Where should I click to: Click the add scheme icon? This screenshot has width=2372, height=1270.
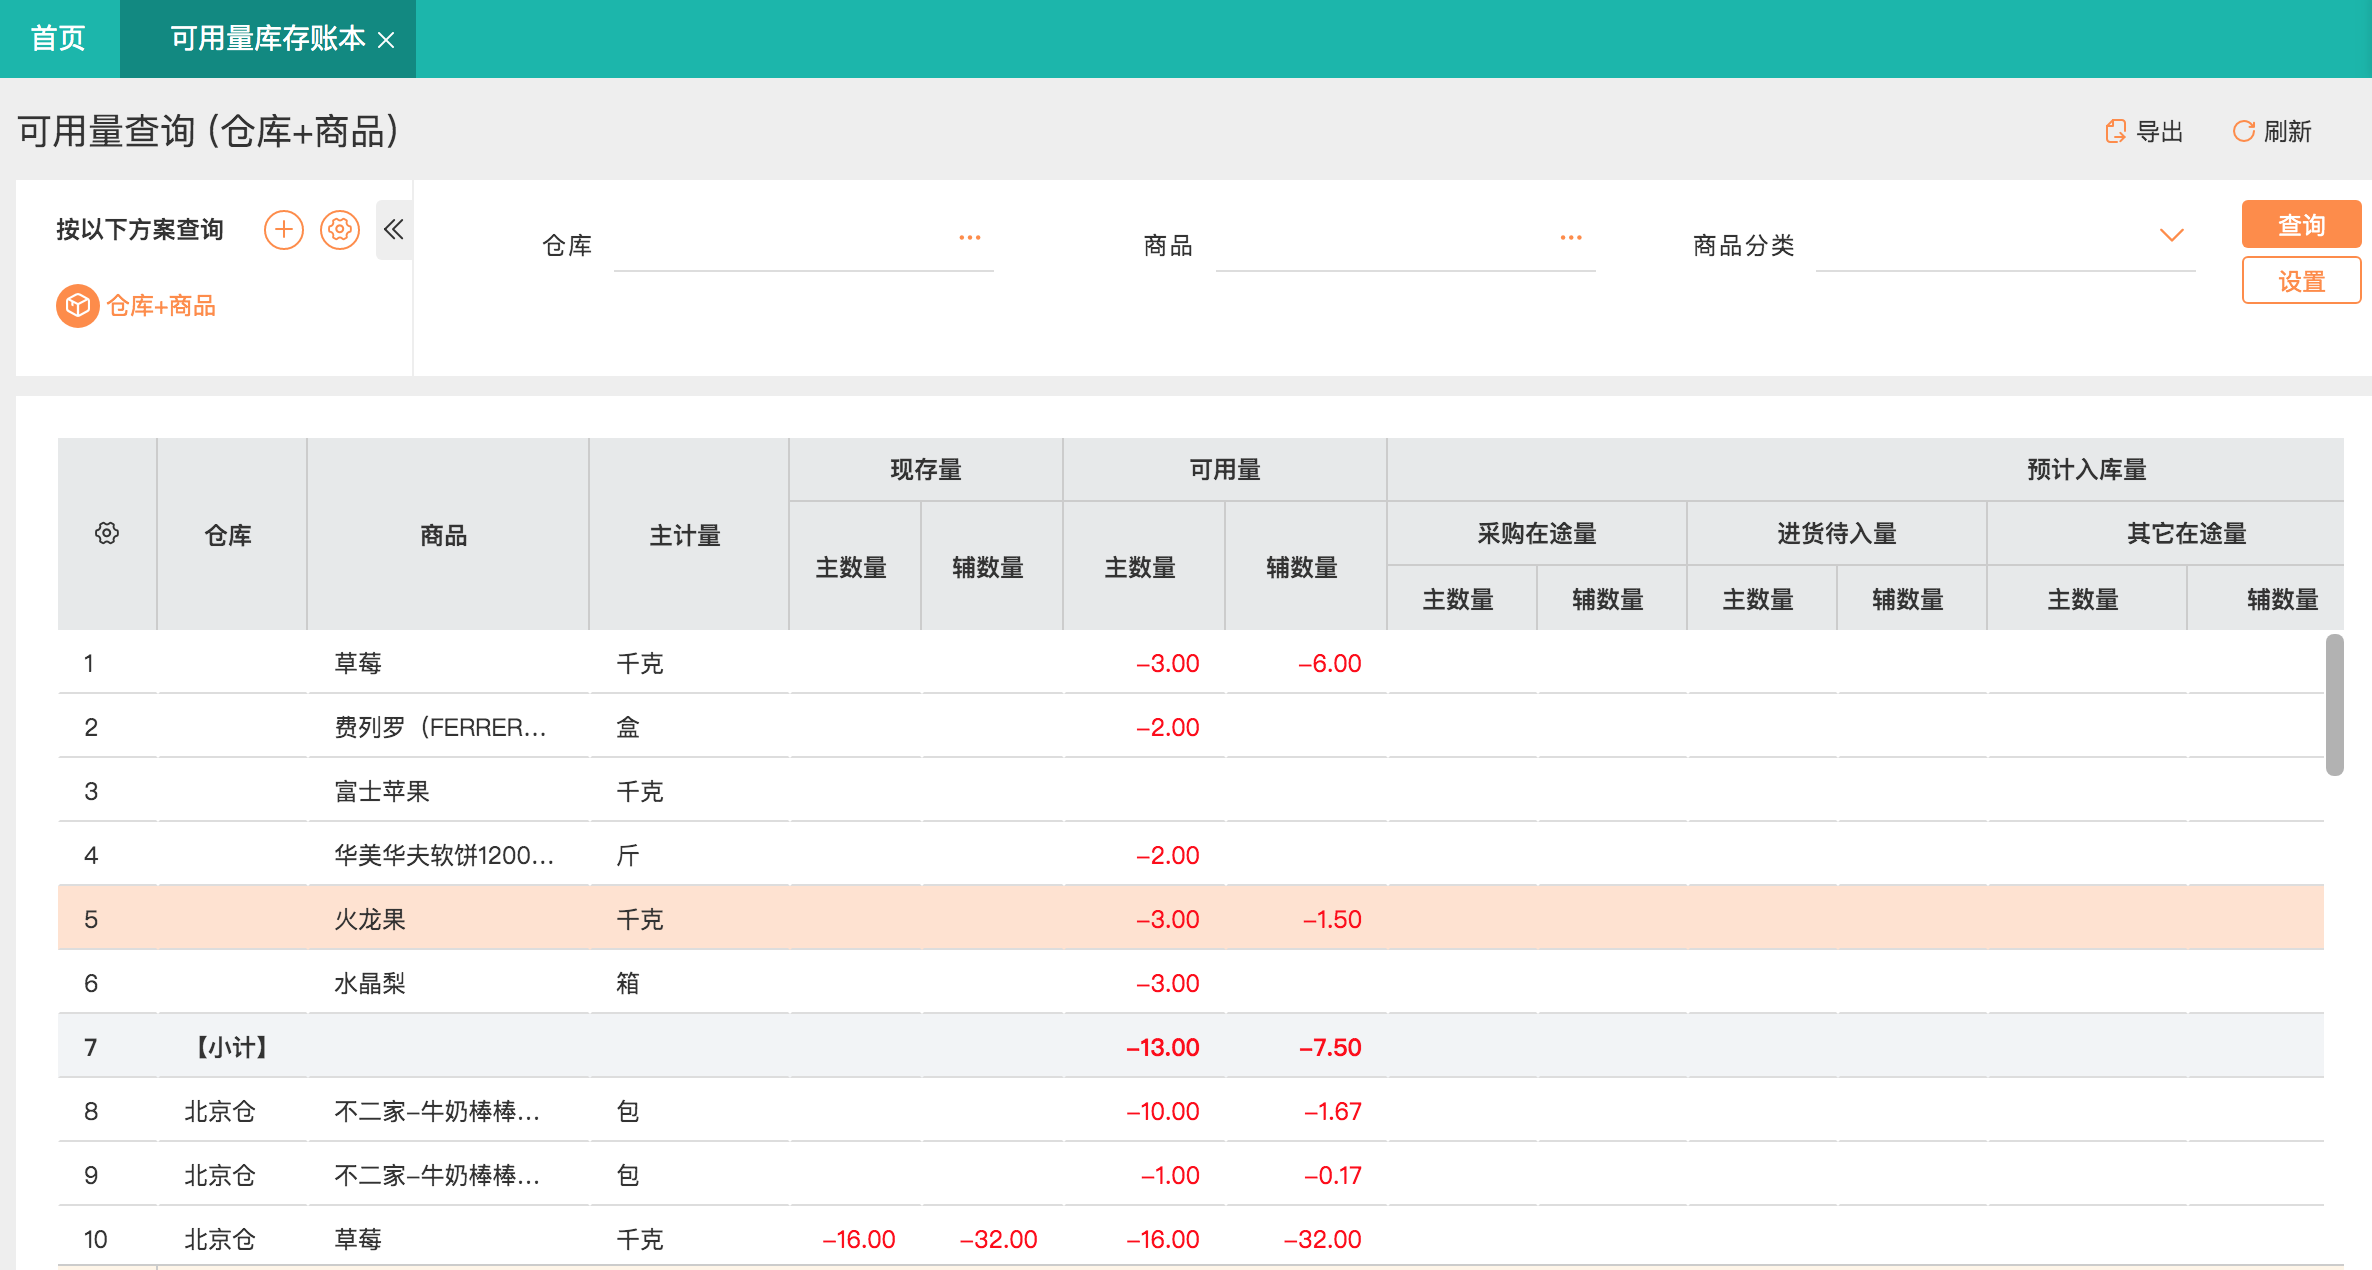pos(284,229)
